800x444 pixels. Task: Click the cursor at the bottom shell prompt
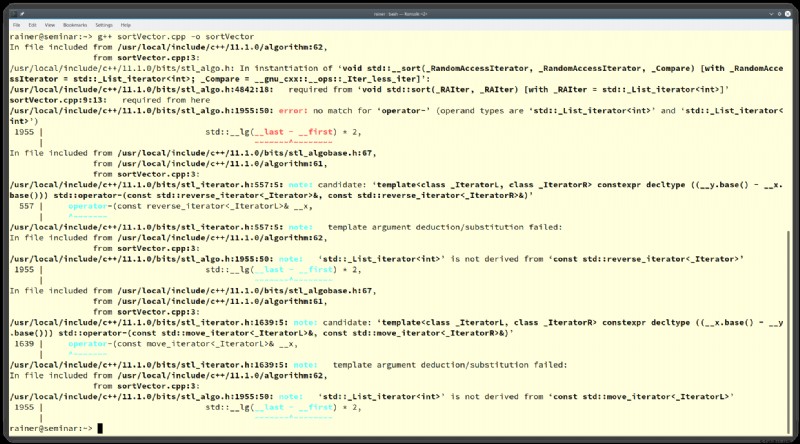coord(100,428)
